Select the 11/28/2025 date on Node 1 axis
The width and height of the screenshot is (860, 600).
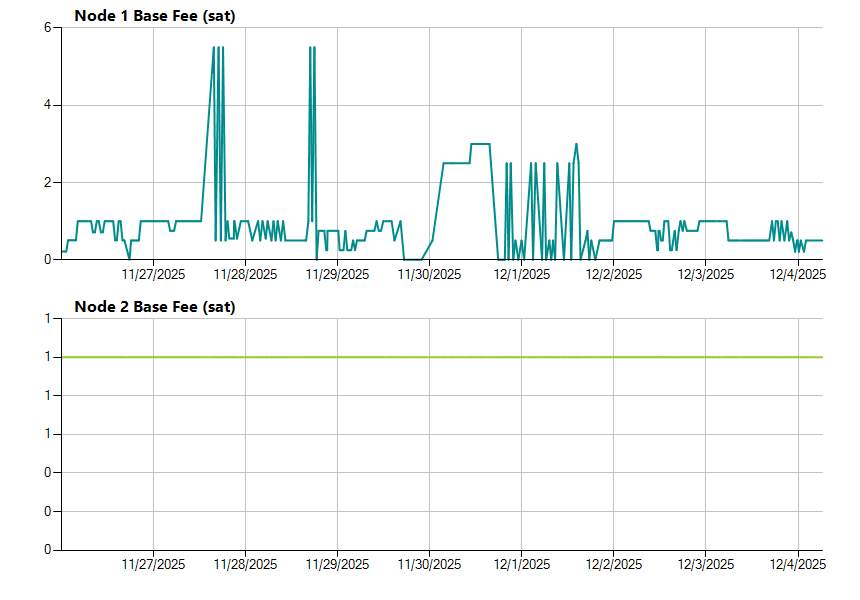245,273
